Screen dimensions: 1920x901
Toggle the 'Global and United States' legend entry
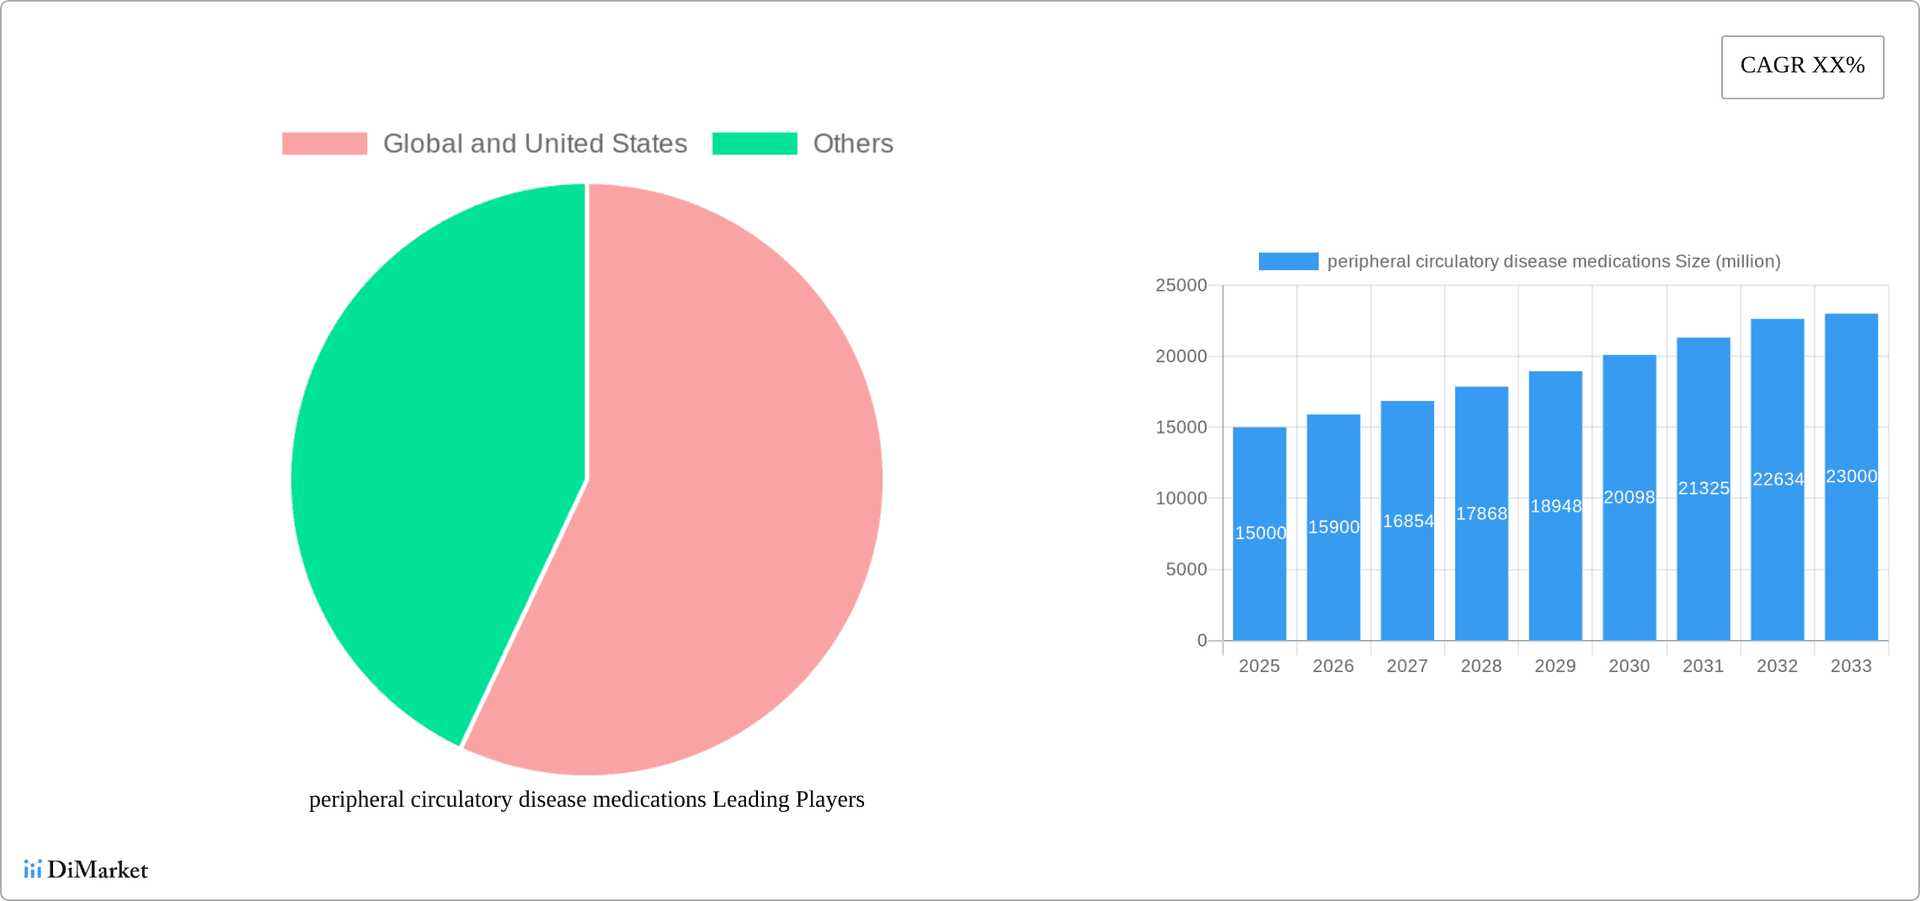click(485, 143)
